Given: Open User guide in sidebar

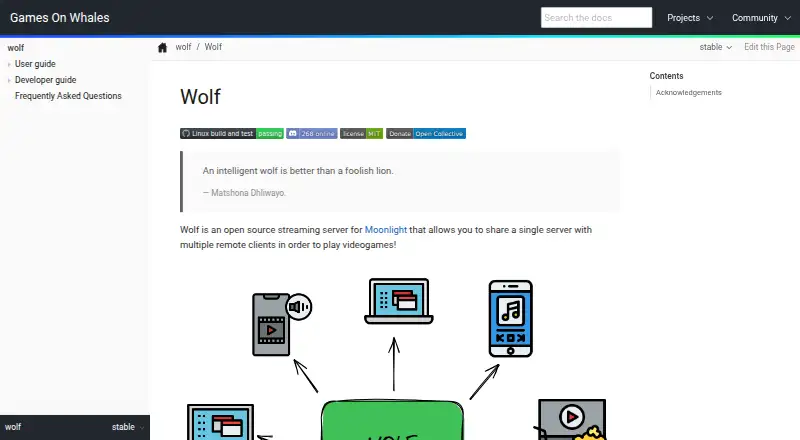Looking at the screenshot, I should click(x=35, y=64).
